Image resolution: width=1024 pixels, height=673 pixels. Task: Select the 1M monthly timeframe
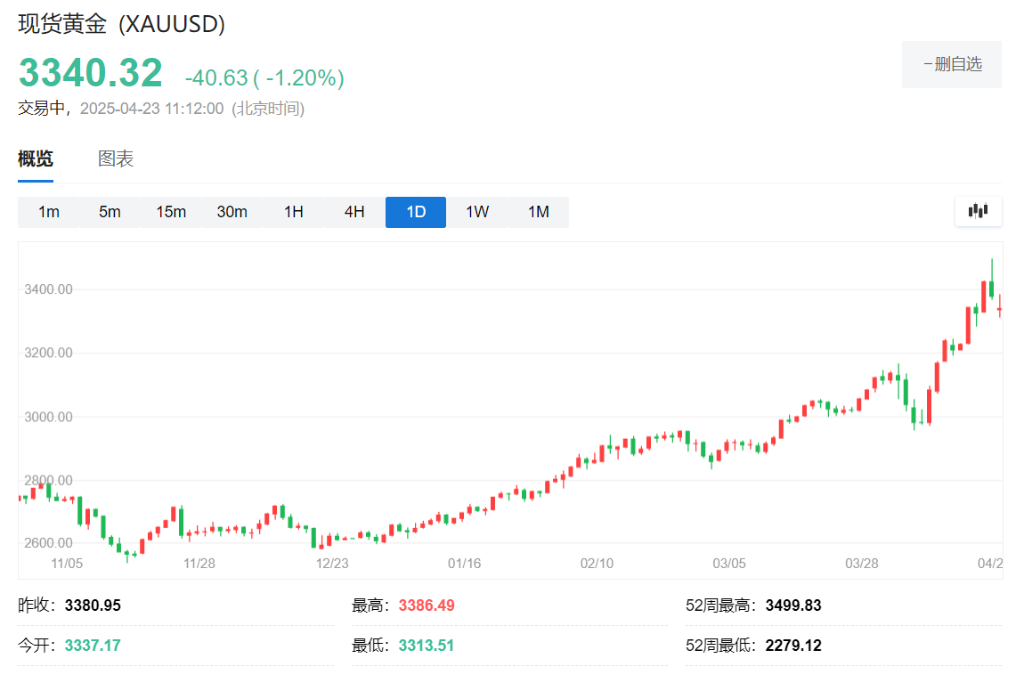[538, 212]
